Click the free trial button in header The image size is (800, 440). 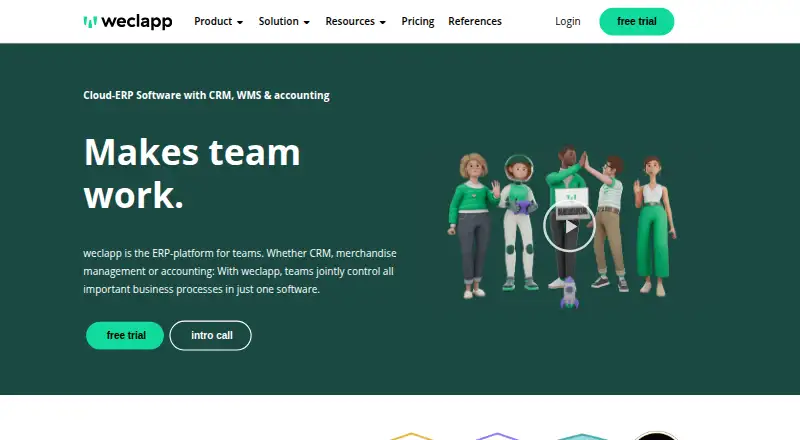tap(636, 21)
